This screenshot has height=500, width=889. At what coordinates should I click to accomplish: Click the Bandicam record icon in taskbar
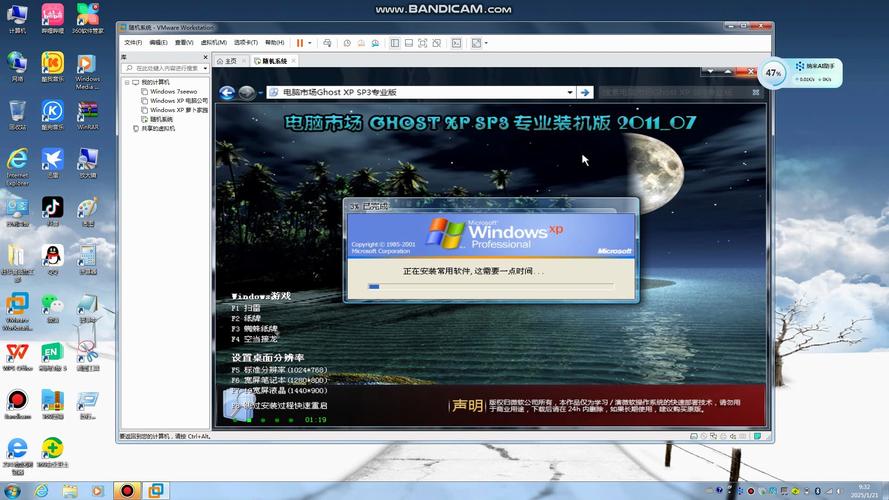click(127, 490)
